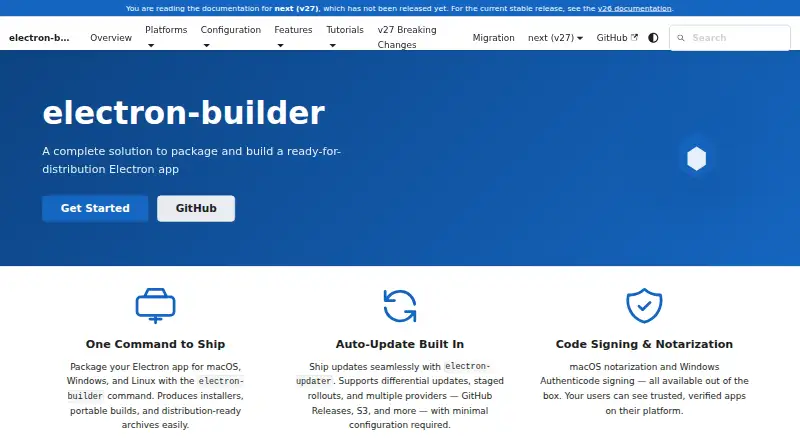
Task: Click the Code Signing shield icon
Action: [644, 305]
